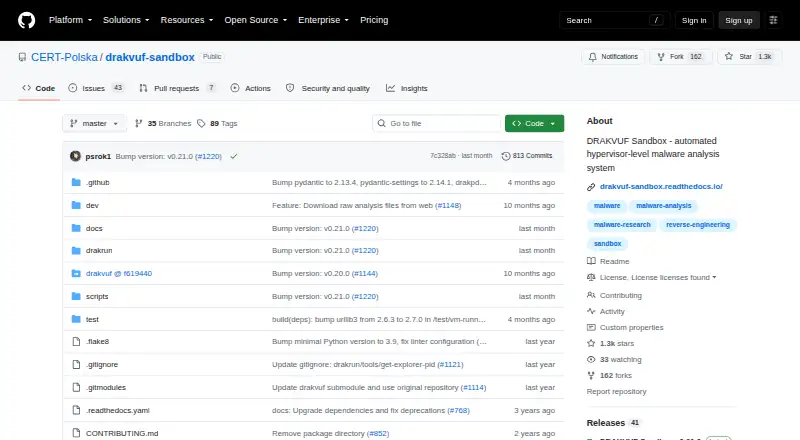Switch to the Code tab
This screenshot has width=800, height=440.
coord(39,88)
